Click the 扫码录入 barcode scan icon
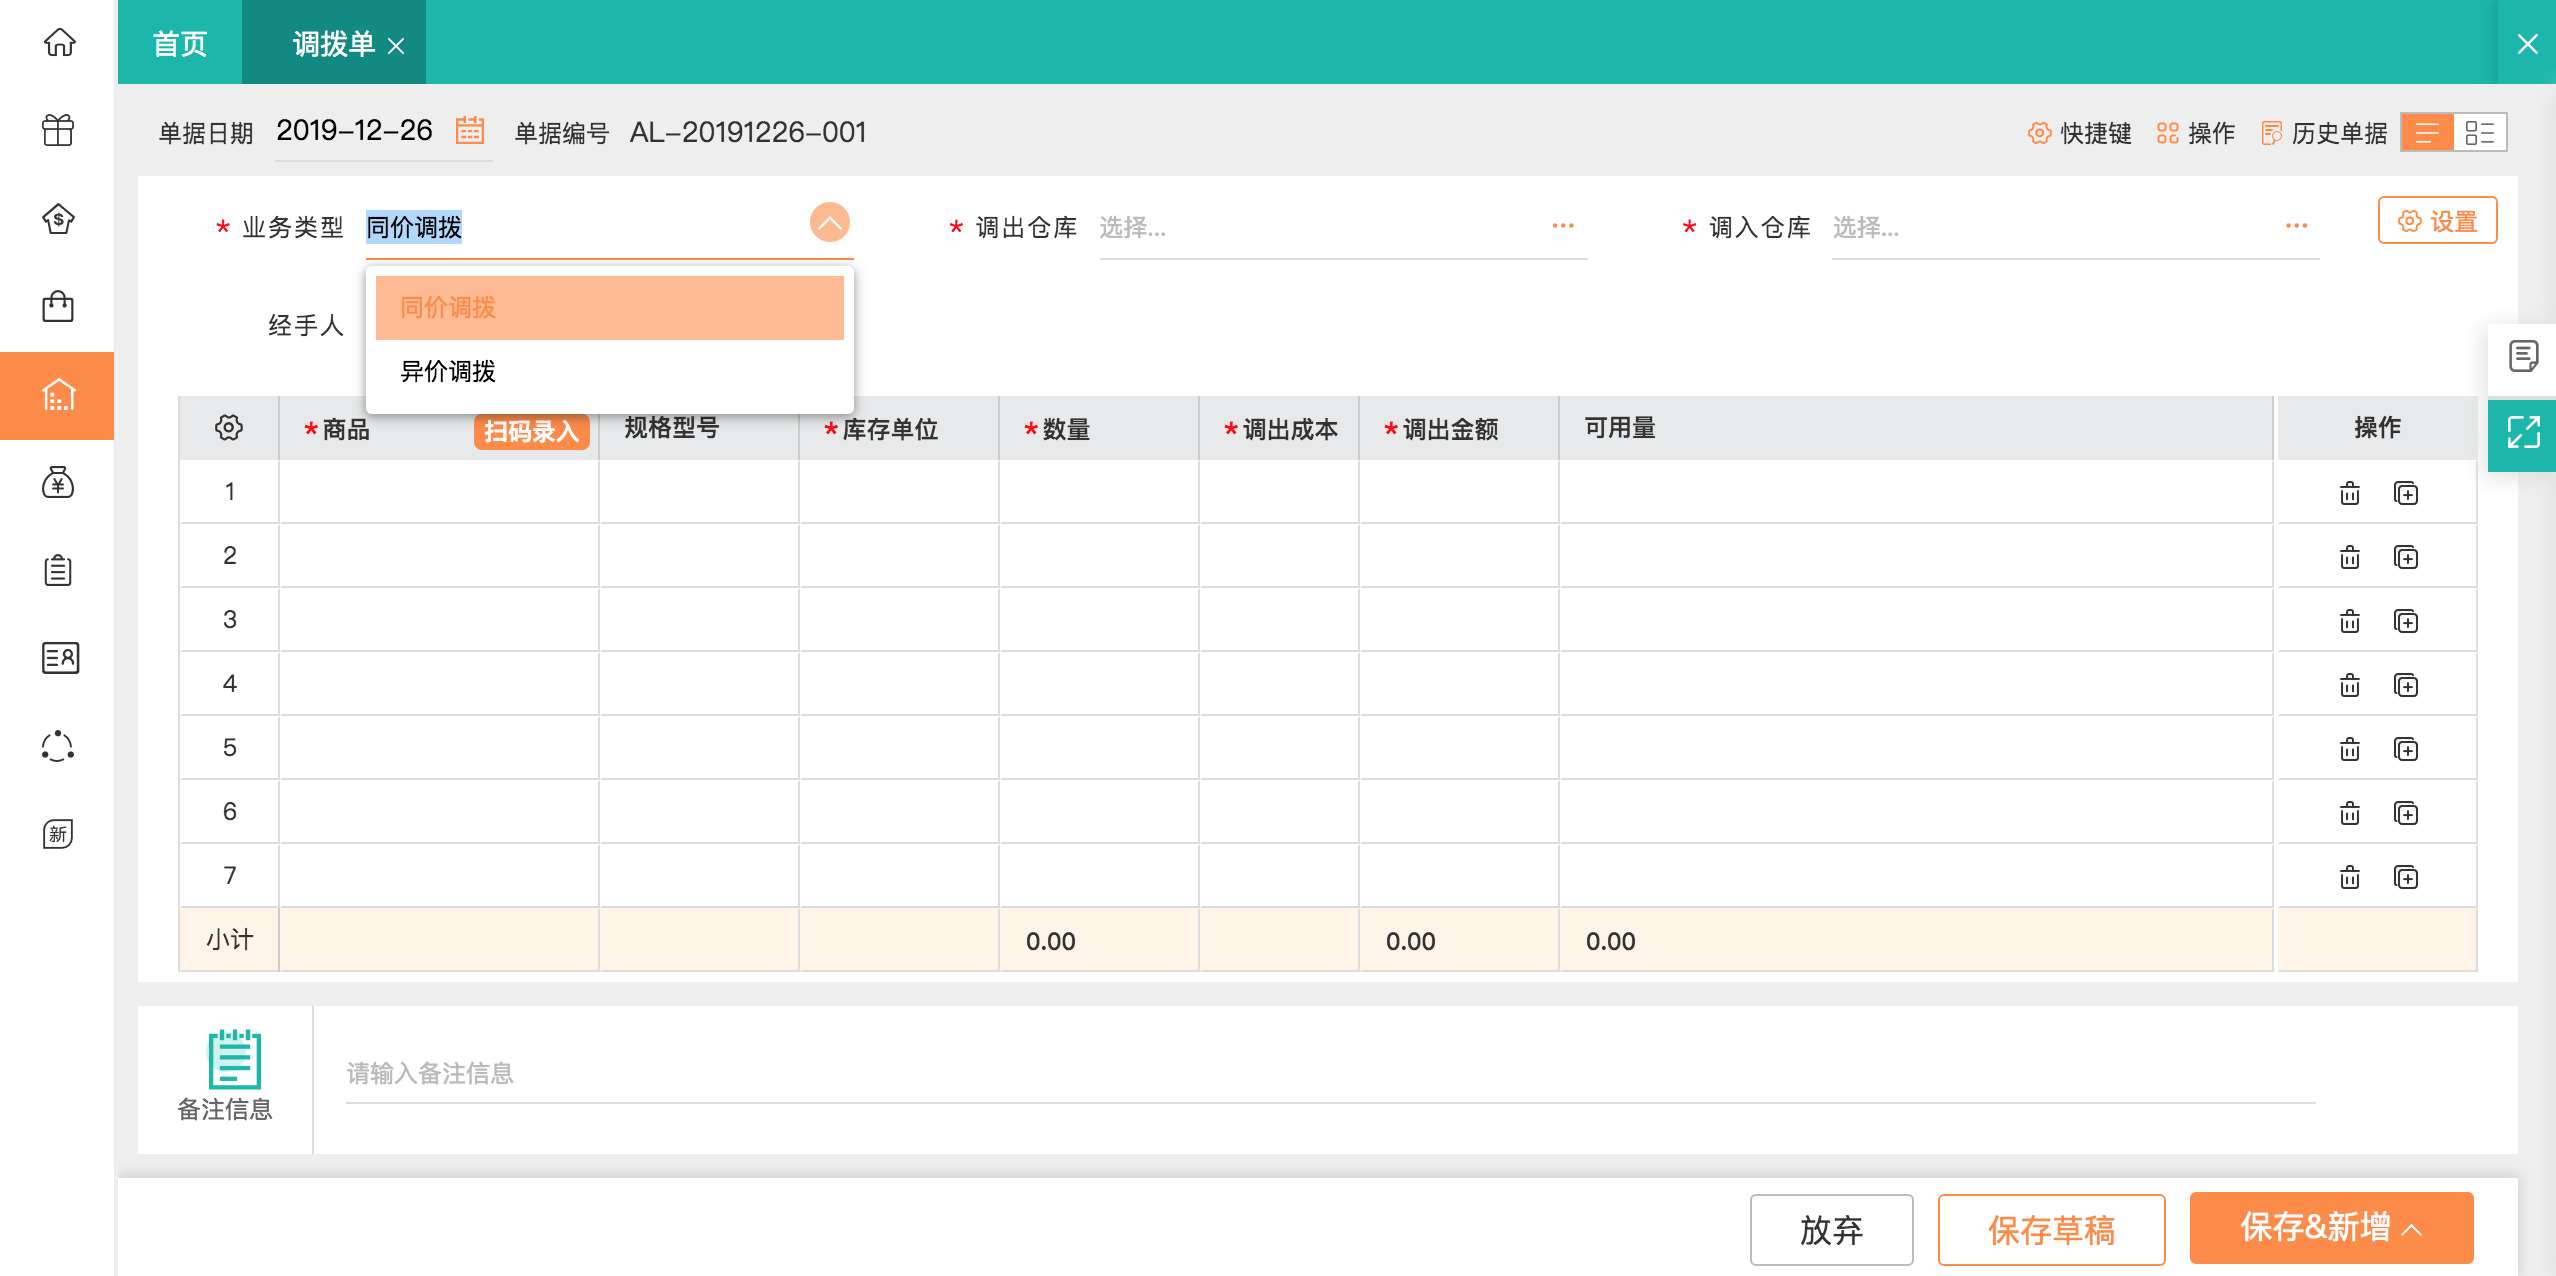This screenshot has height=1276, width=2556. [528, 430]
